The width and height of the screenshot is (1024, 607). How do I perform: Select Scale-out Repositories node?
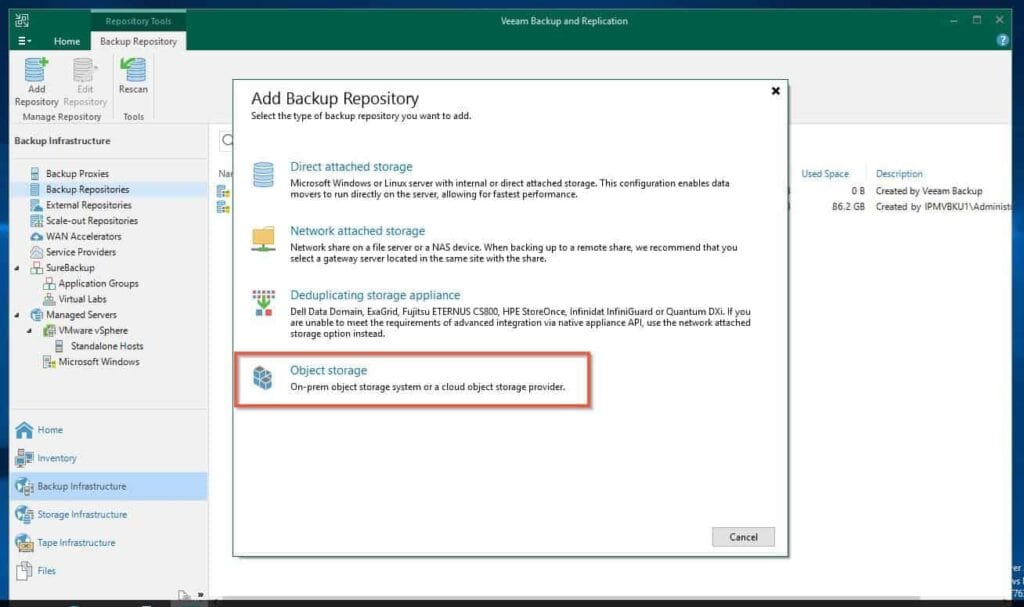(x=91, y=221)
